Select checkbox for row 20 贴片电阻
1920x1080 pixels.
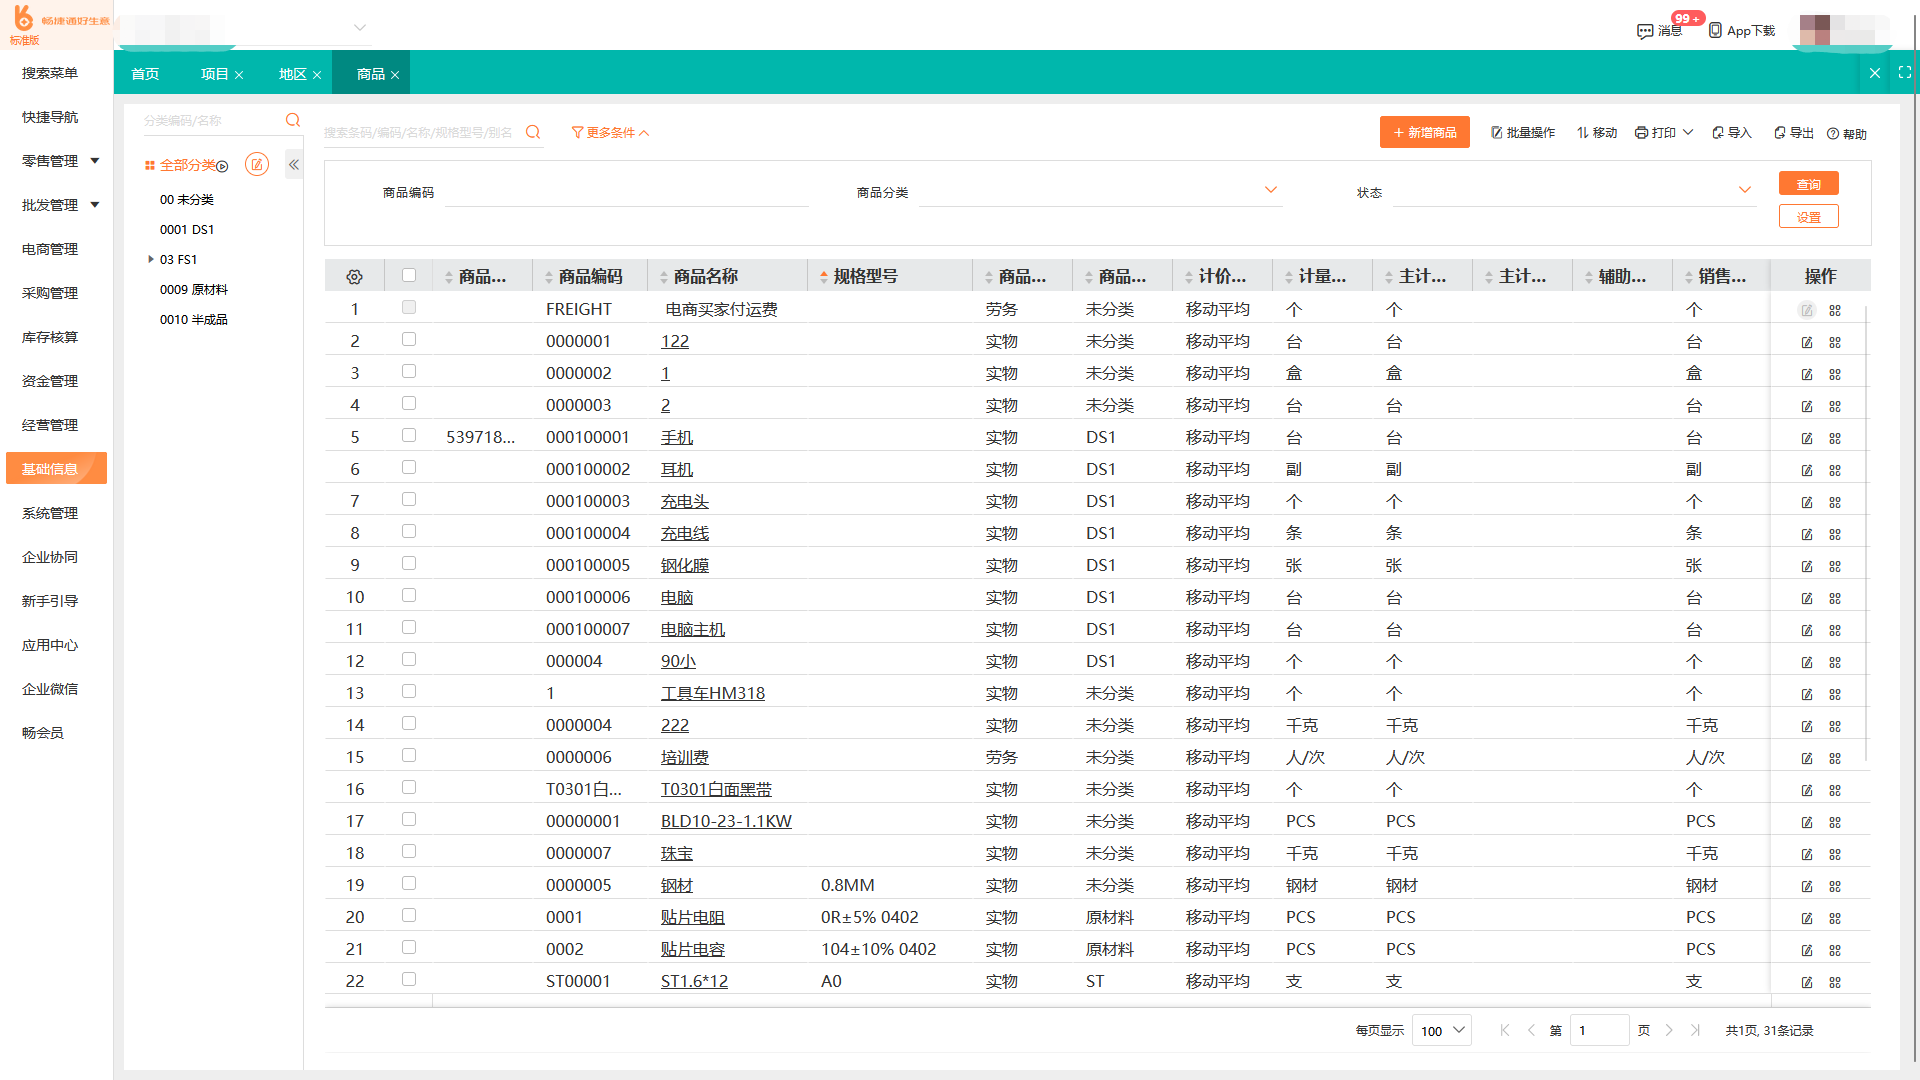(411, 916)
